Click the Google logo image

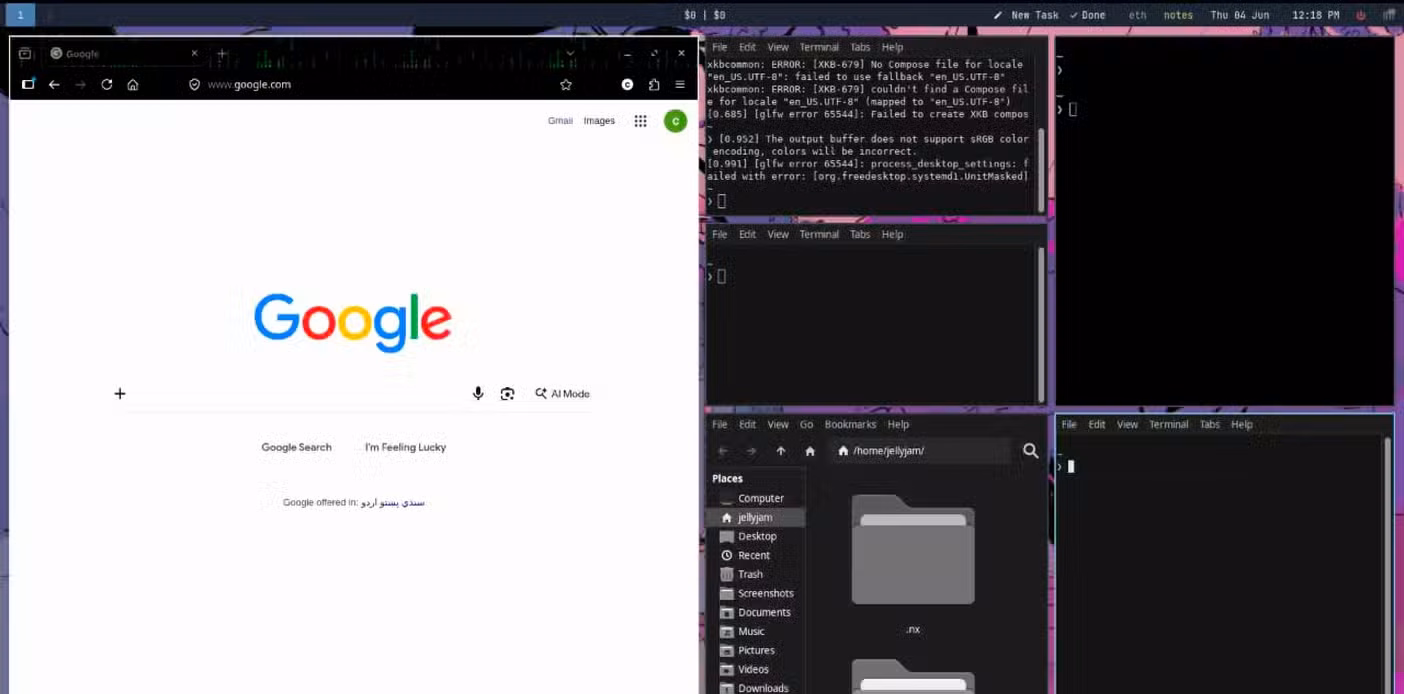coord(353,322)
